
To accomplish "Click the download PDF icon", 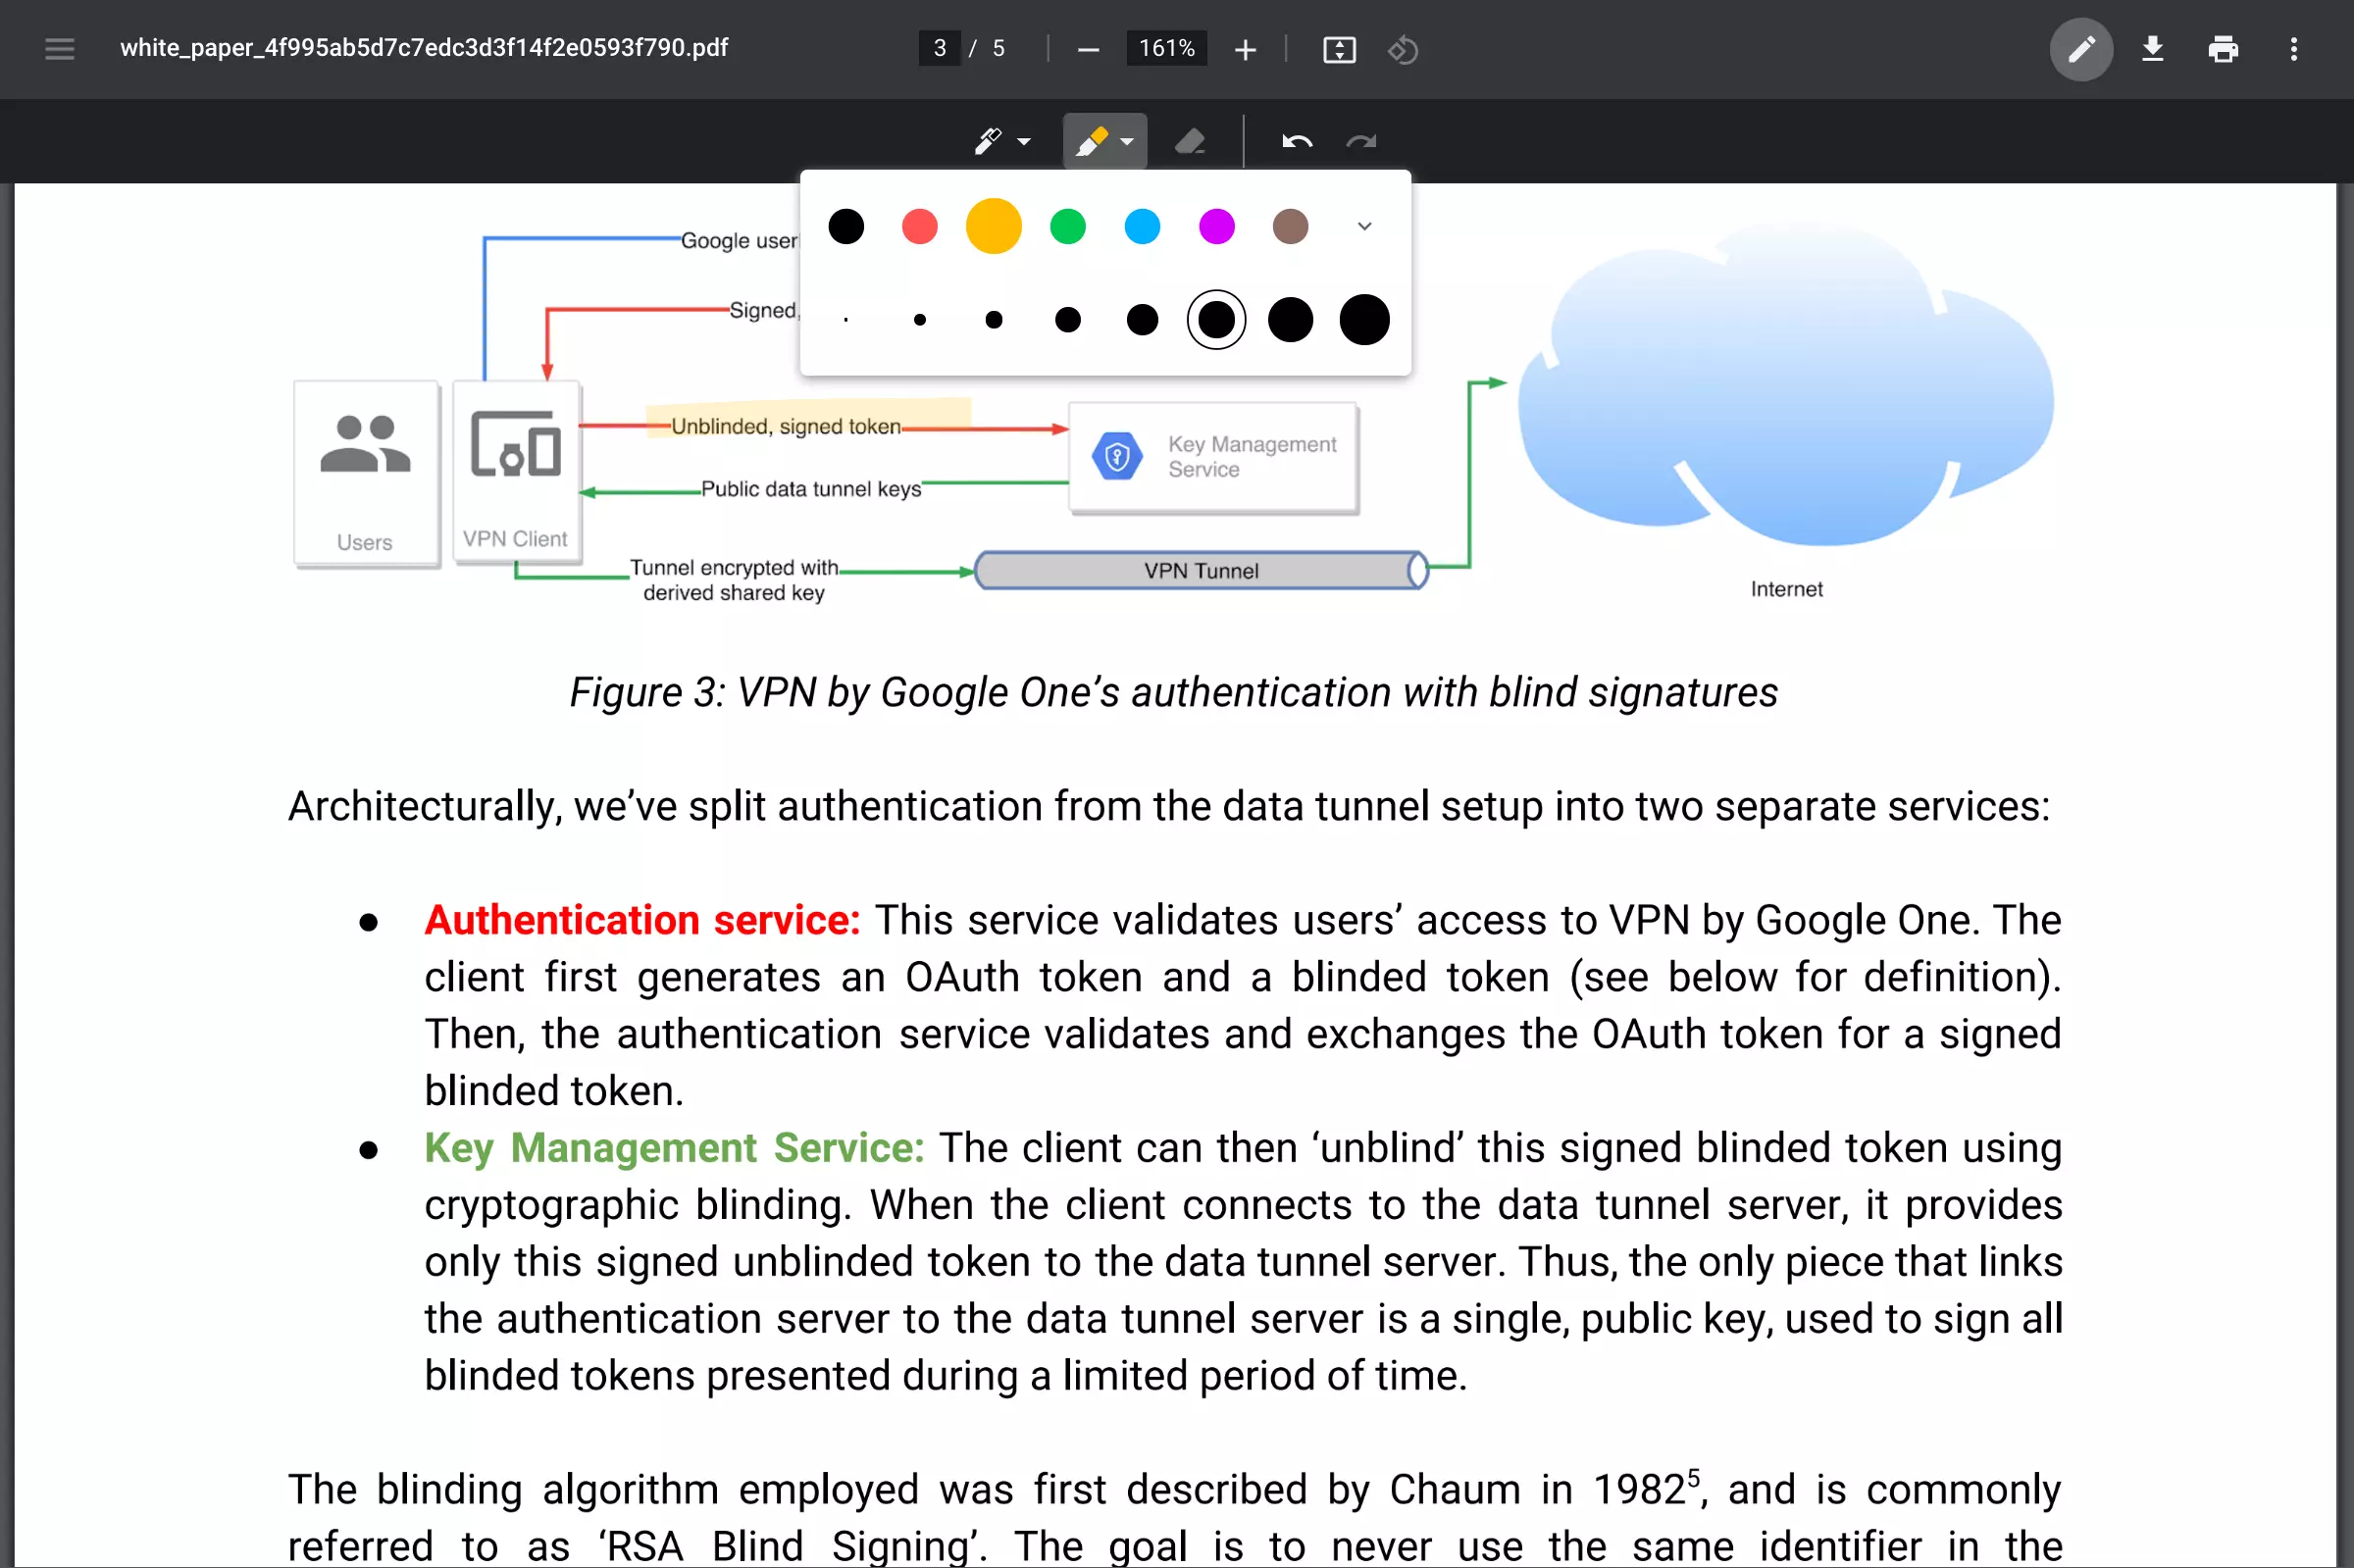I will pyautogui.click(x=2153, y=47).
